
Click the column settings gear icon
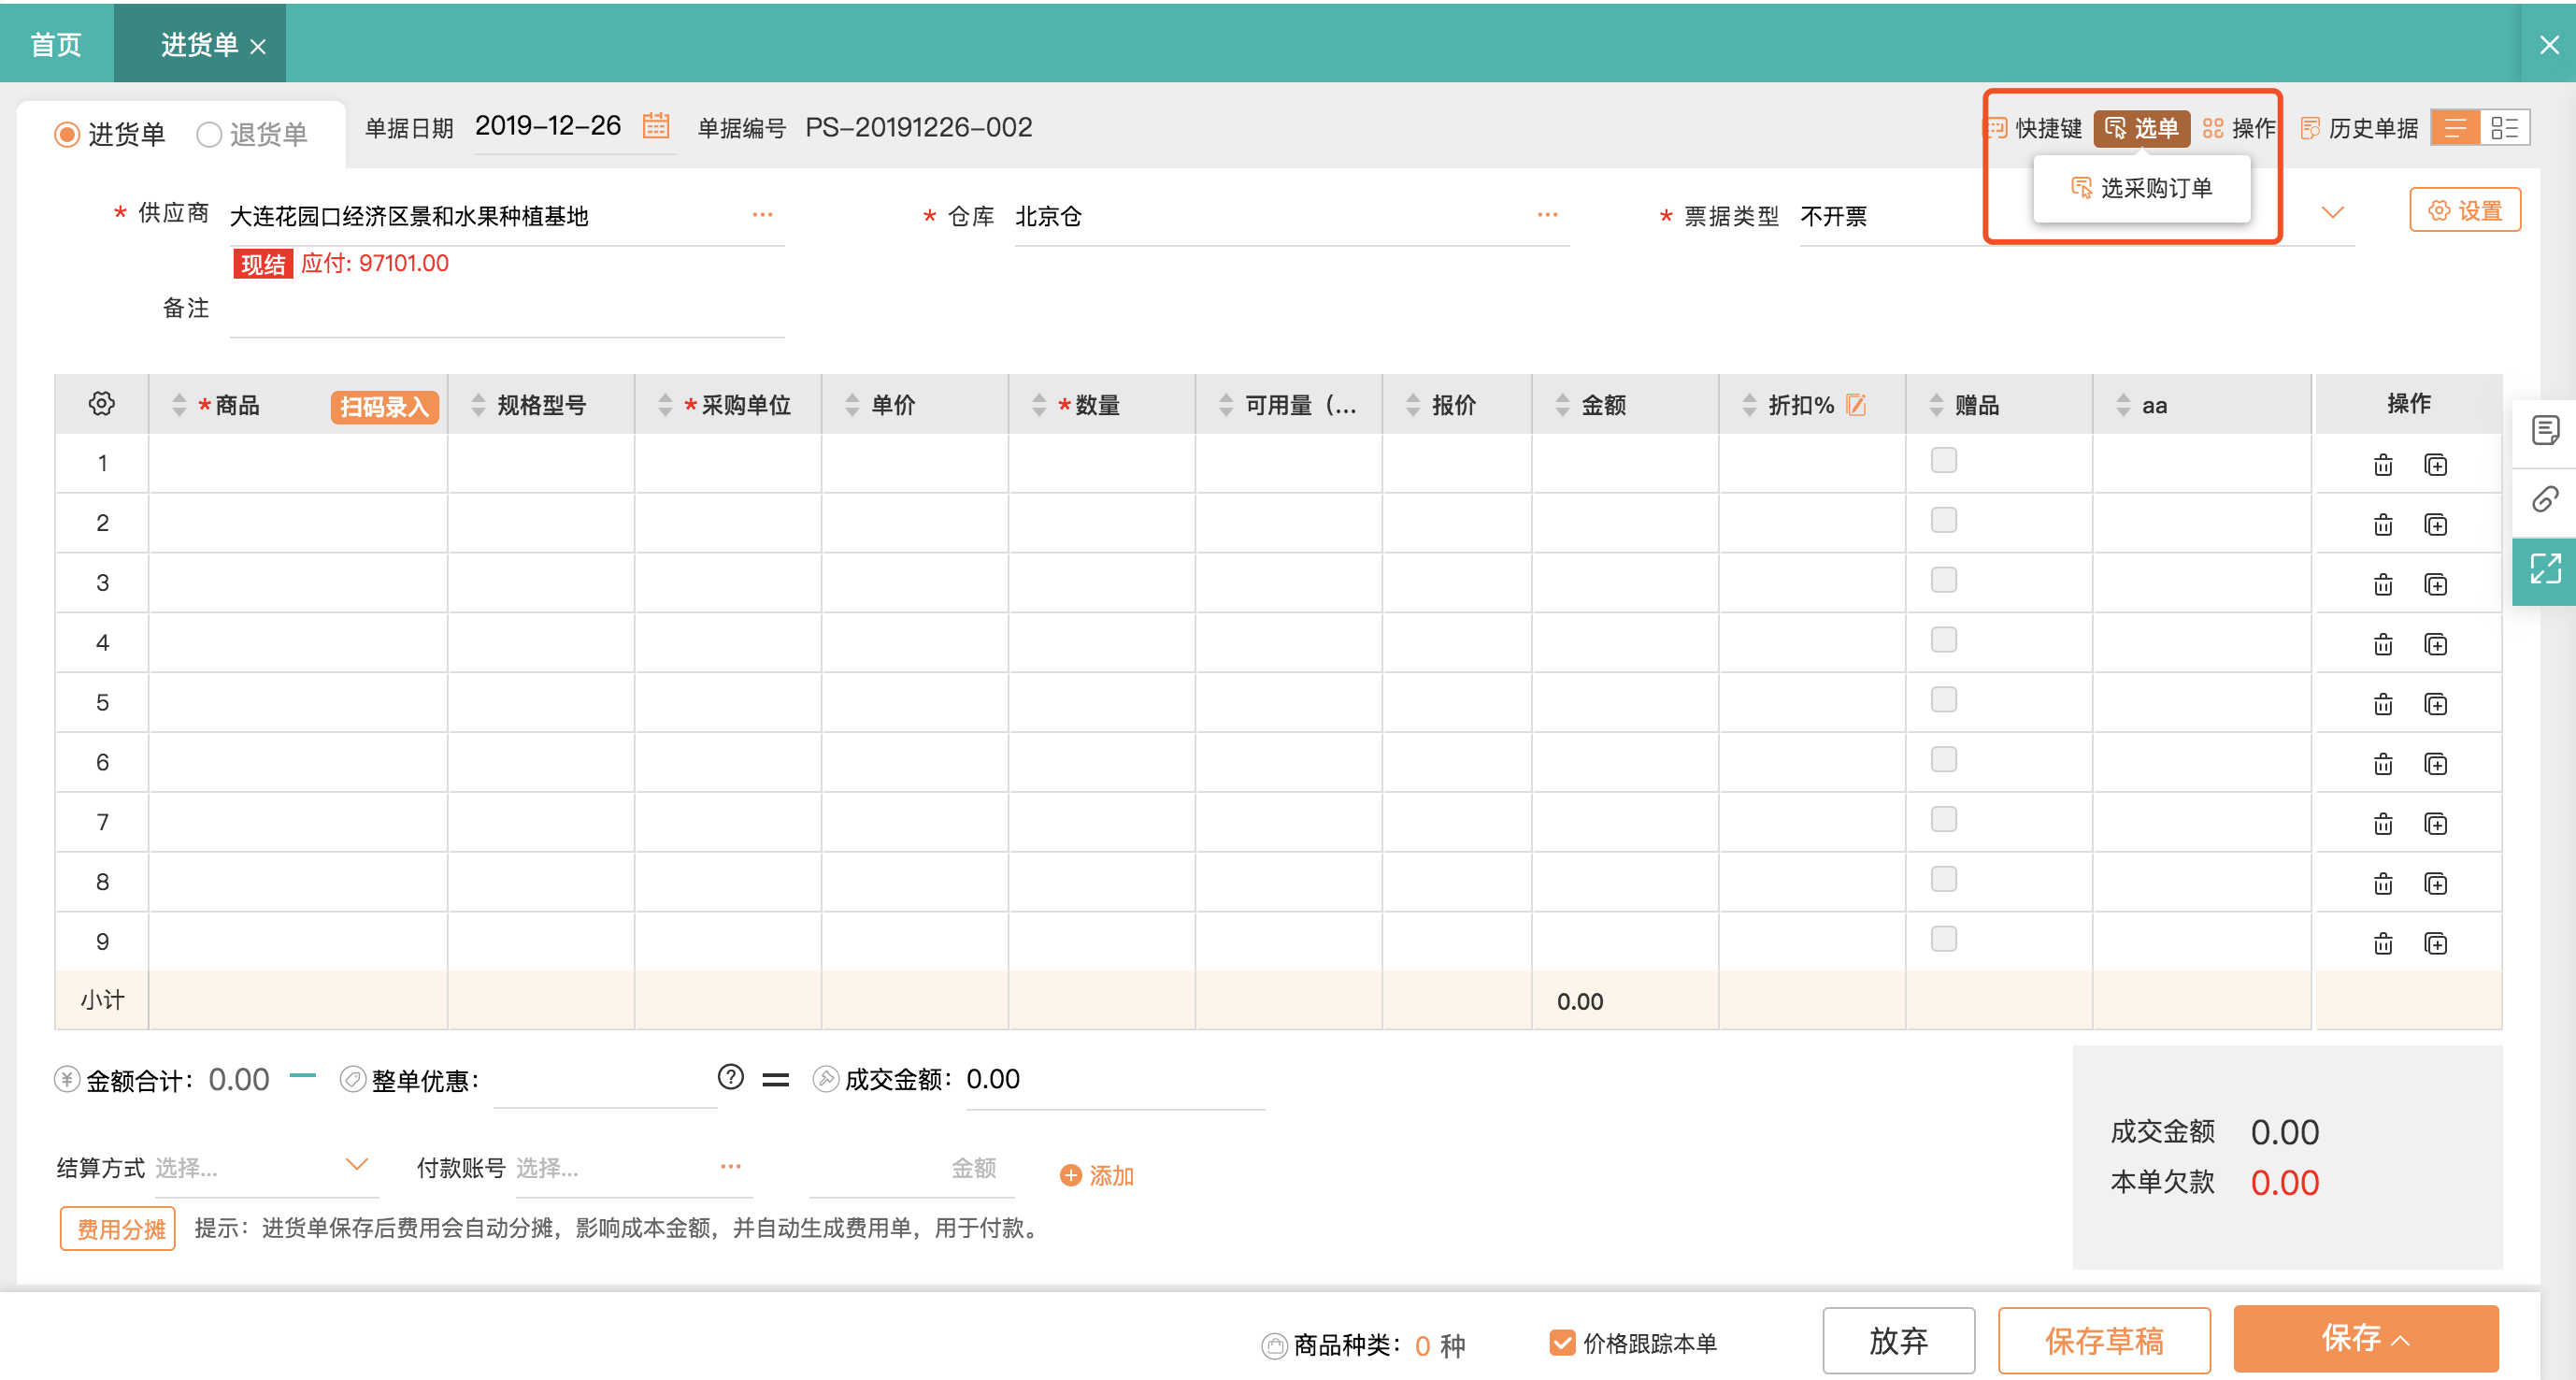[x=102, y=404]
